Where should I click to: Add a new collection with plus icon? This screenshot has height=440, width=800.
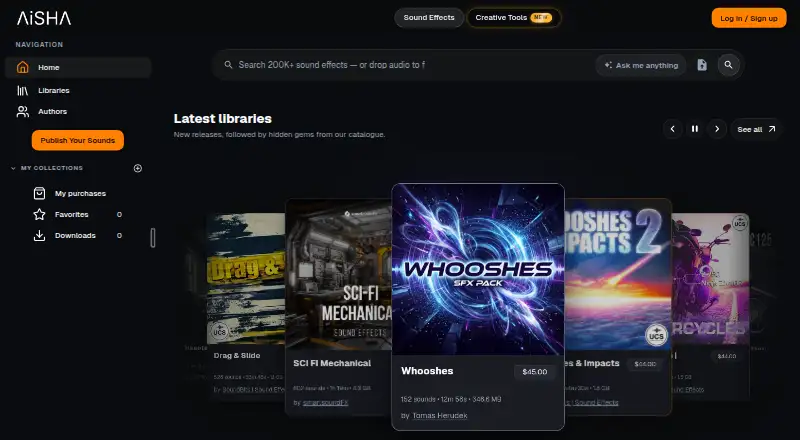click(x=138, y=168)
